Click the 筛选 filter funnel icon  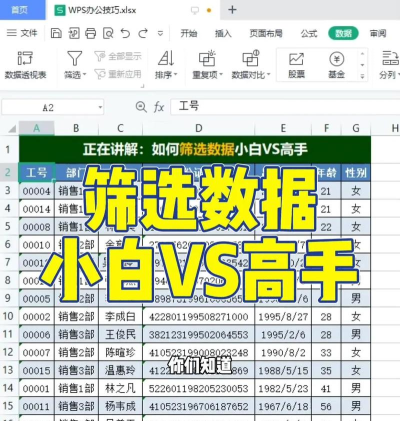click(74, 58)
